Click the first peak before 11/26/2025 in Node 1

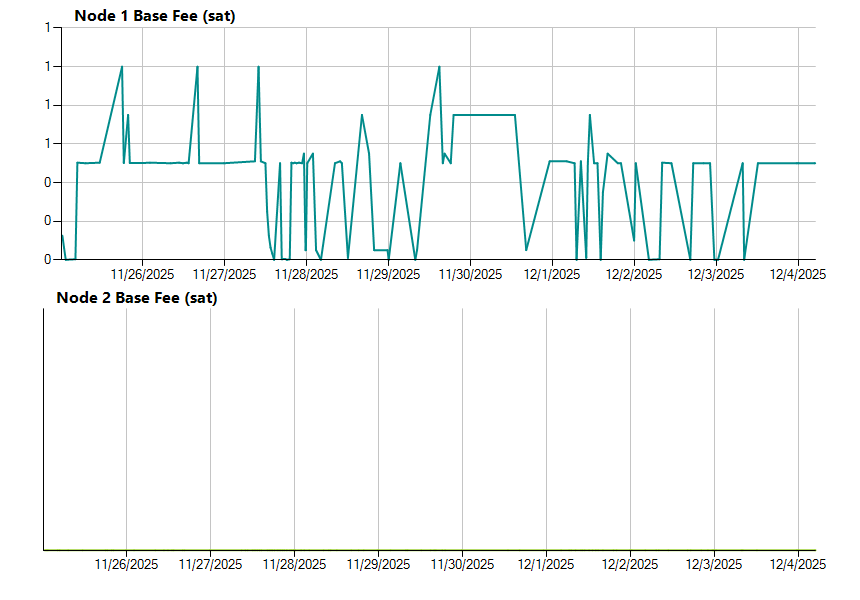pos(122,67)
